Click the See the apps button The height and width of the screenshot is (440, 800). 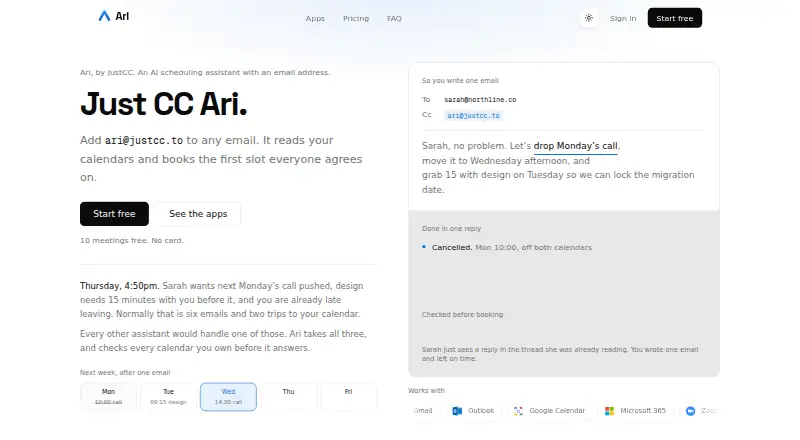point(198,214)
